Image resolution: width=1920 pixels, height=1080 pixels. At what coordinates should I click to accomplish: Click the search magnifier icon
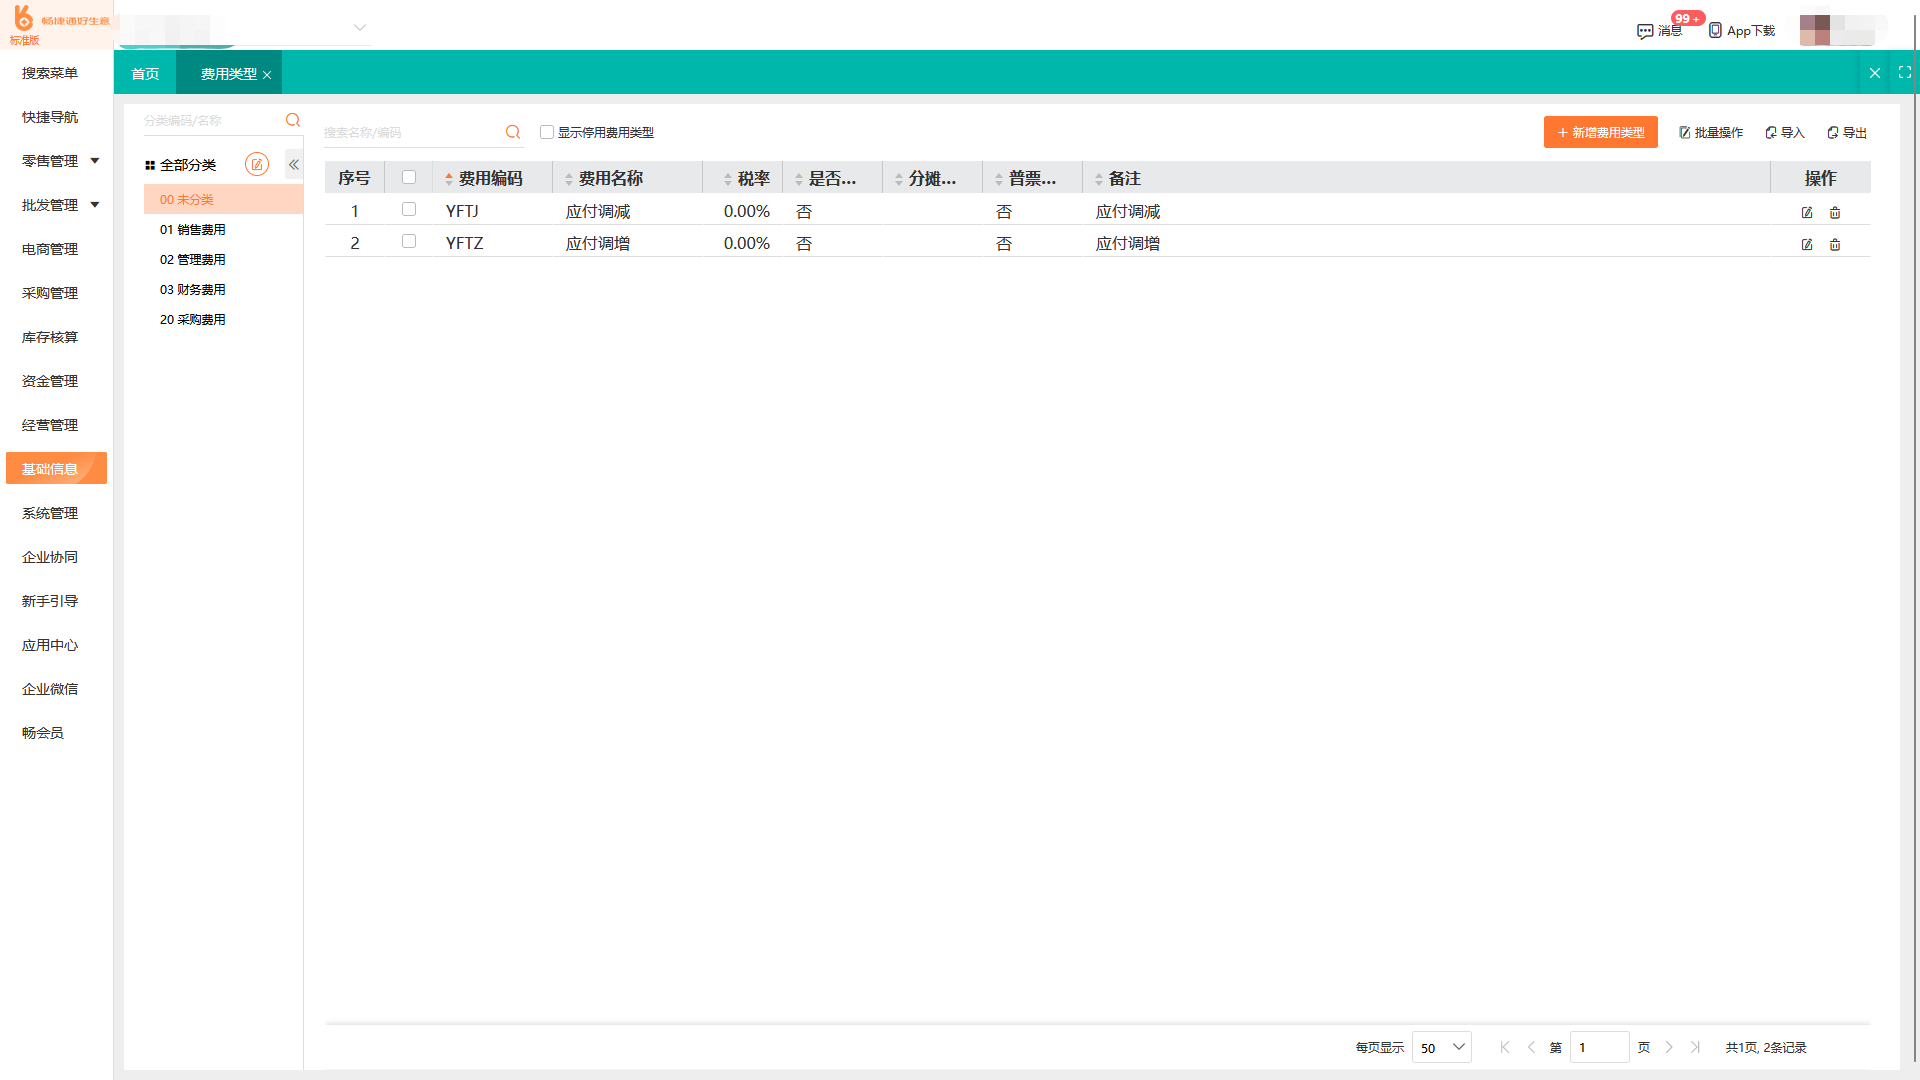point(293,120)
